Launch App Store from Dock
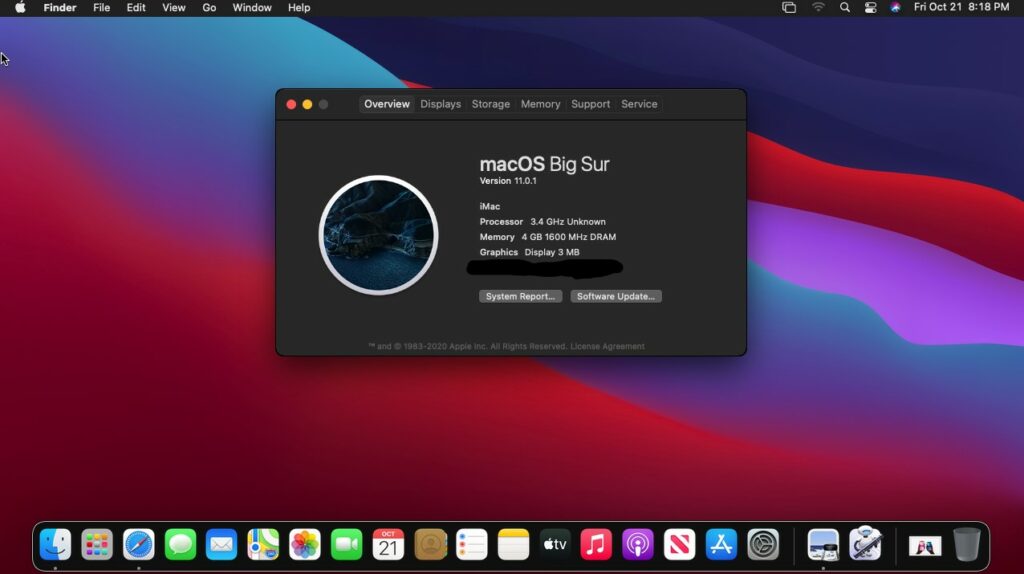The width and height of the screenshot is (1024, 574). 721,544
